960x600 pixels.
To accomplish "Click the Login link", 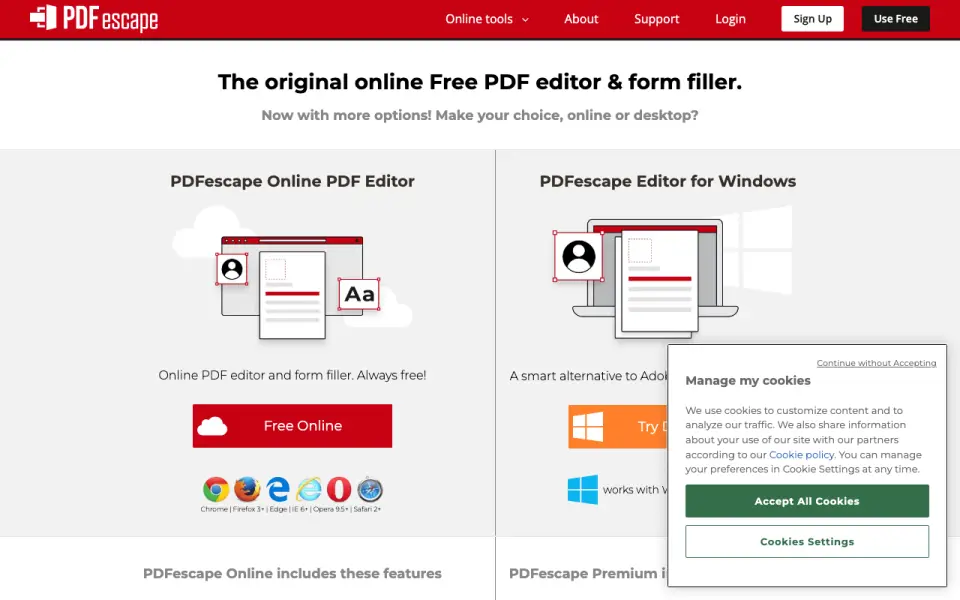I will [730, 19].
